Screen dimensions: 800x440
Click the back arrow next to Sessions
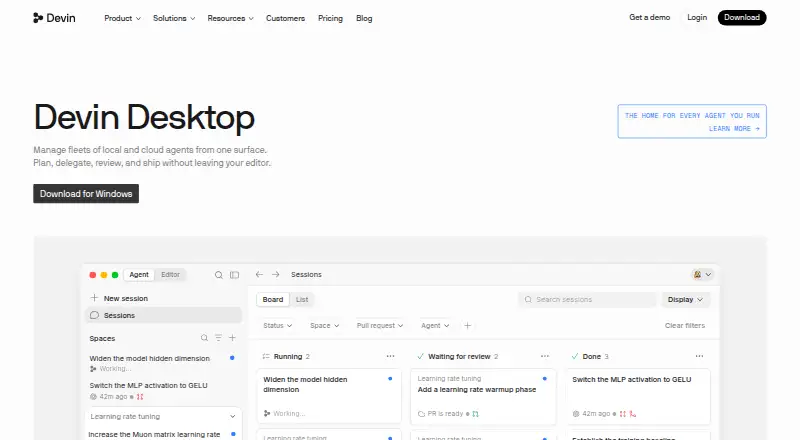click(x=259, y=275)
